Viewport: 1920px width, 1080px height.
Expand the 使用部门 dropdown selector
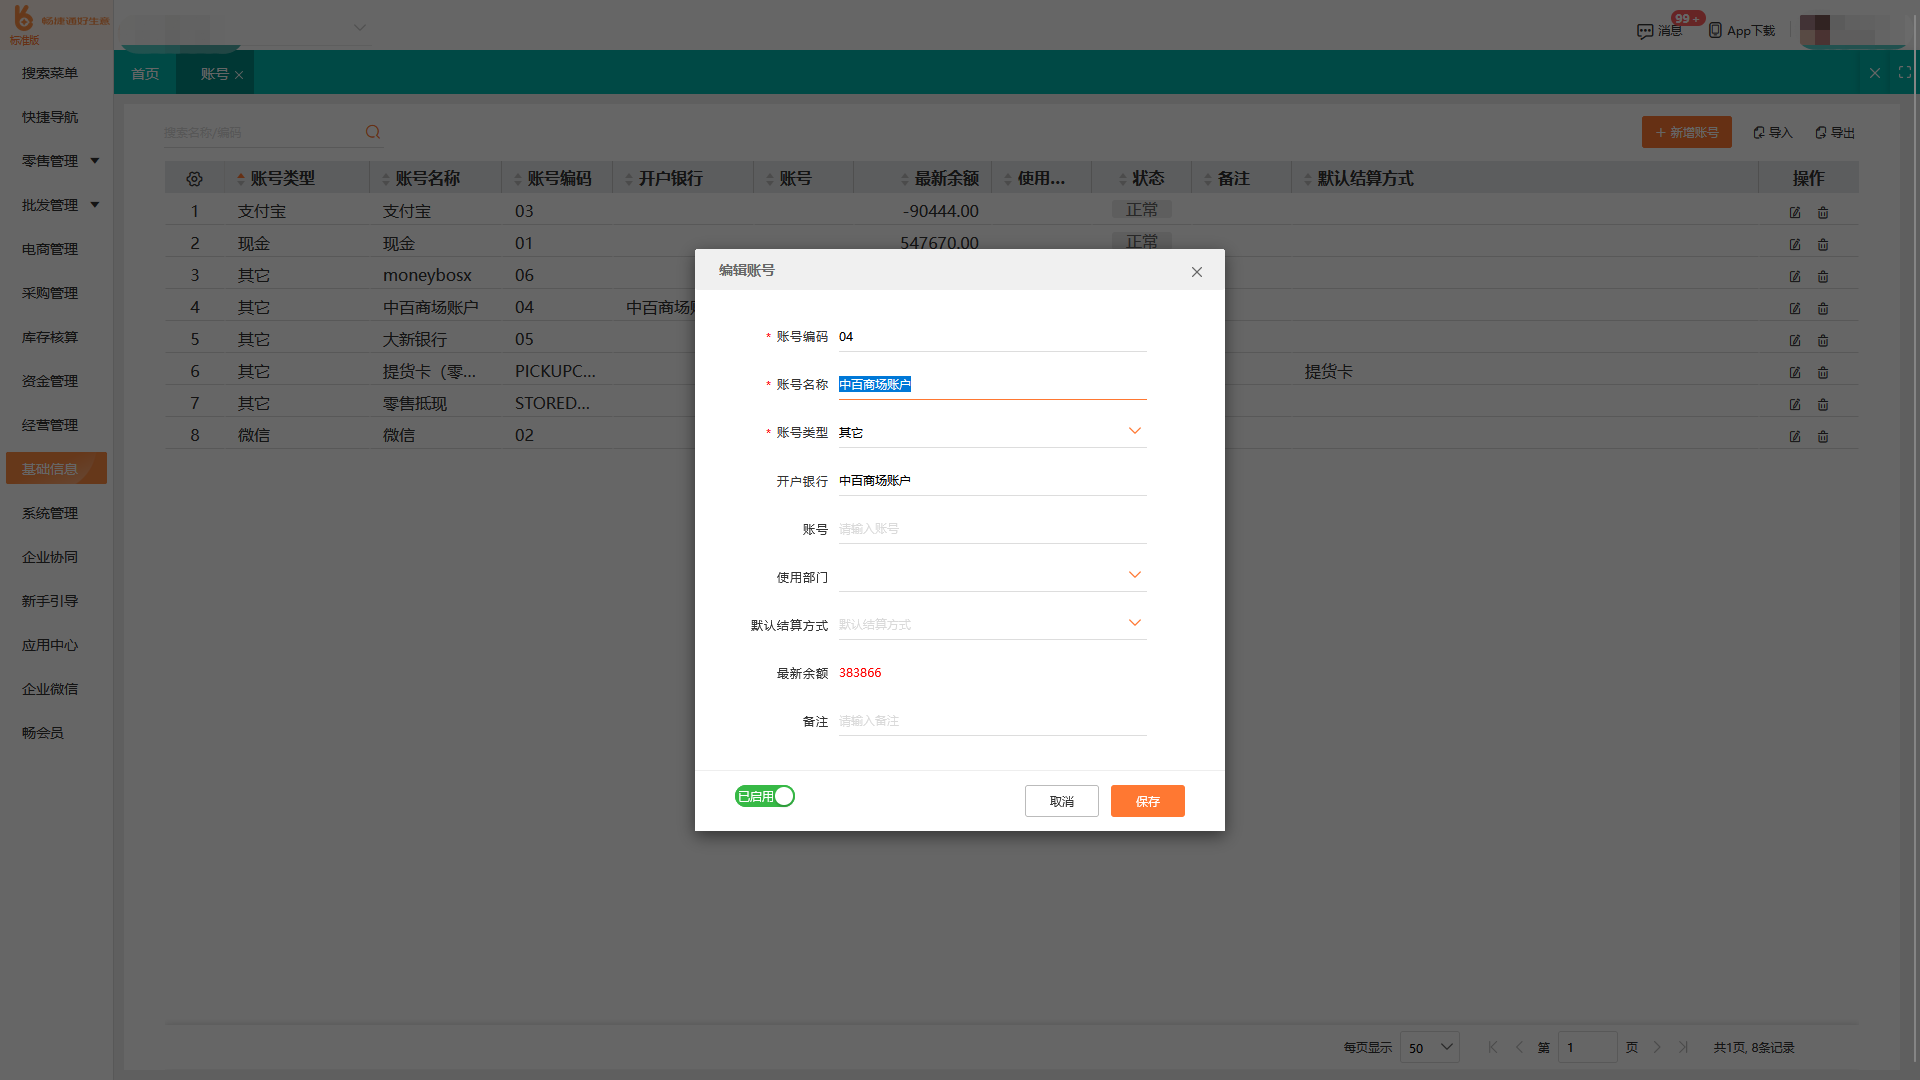1135,576
